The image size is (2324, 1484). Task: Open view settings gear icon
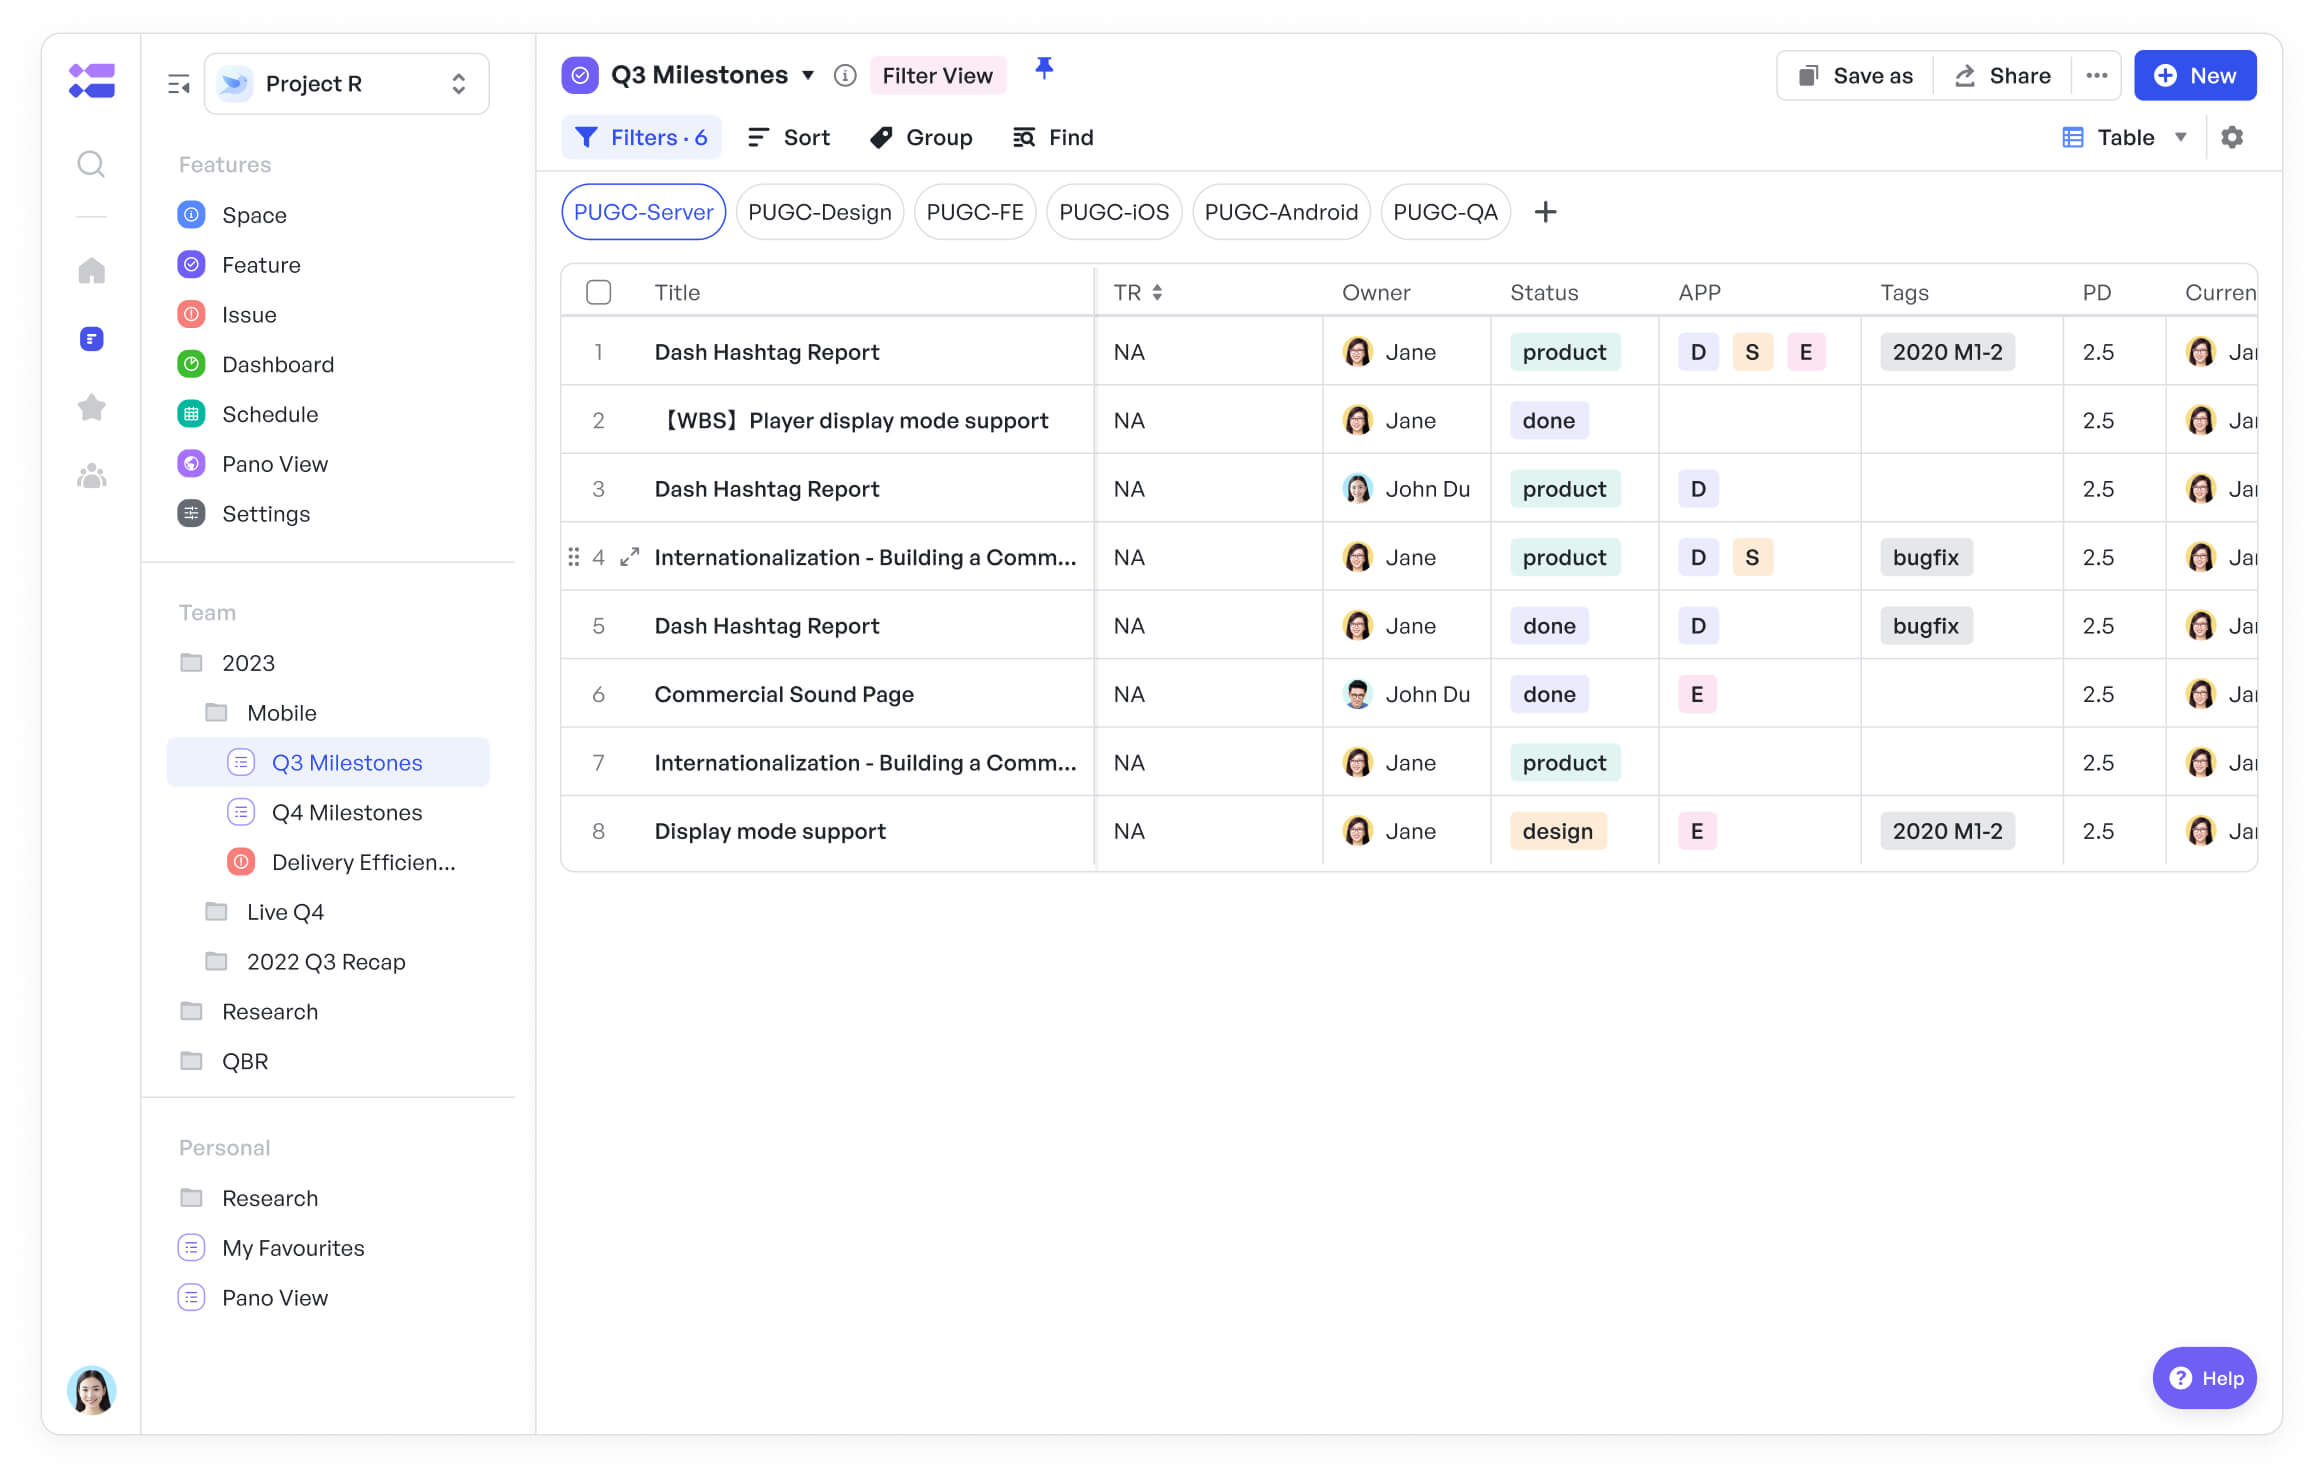[2231, 137]
